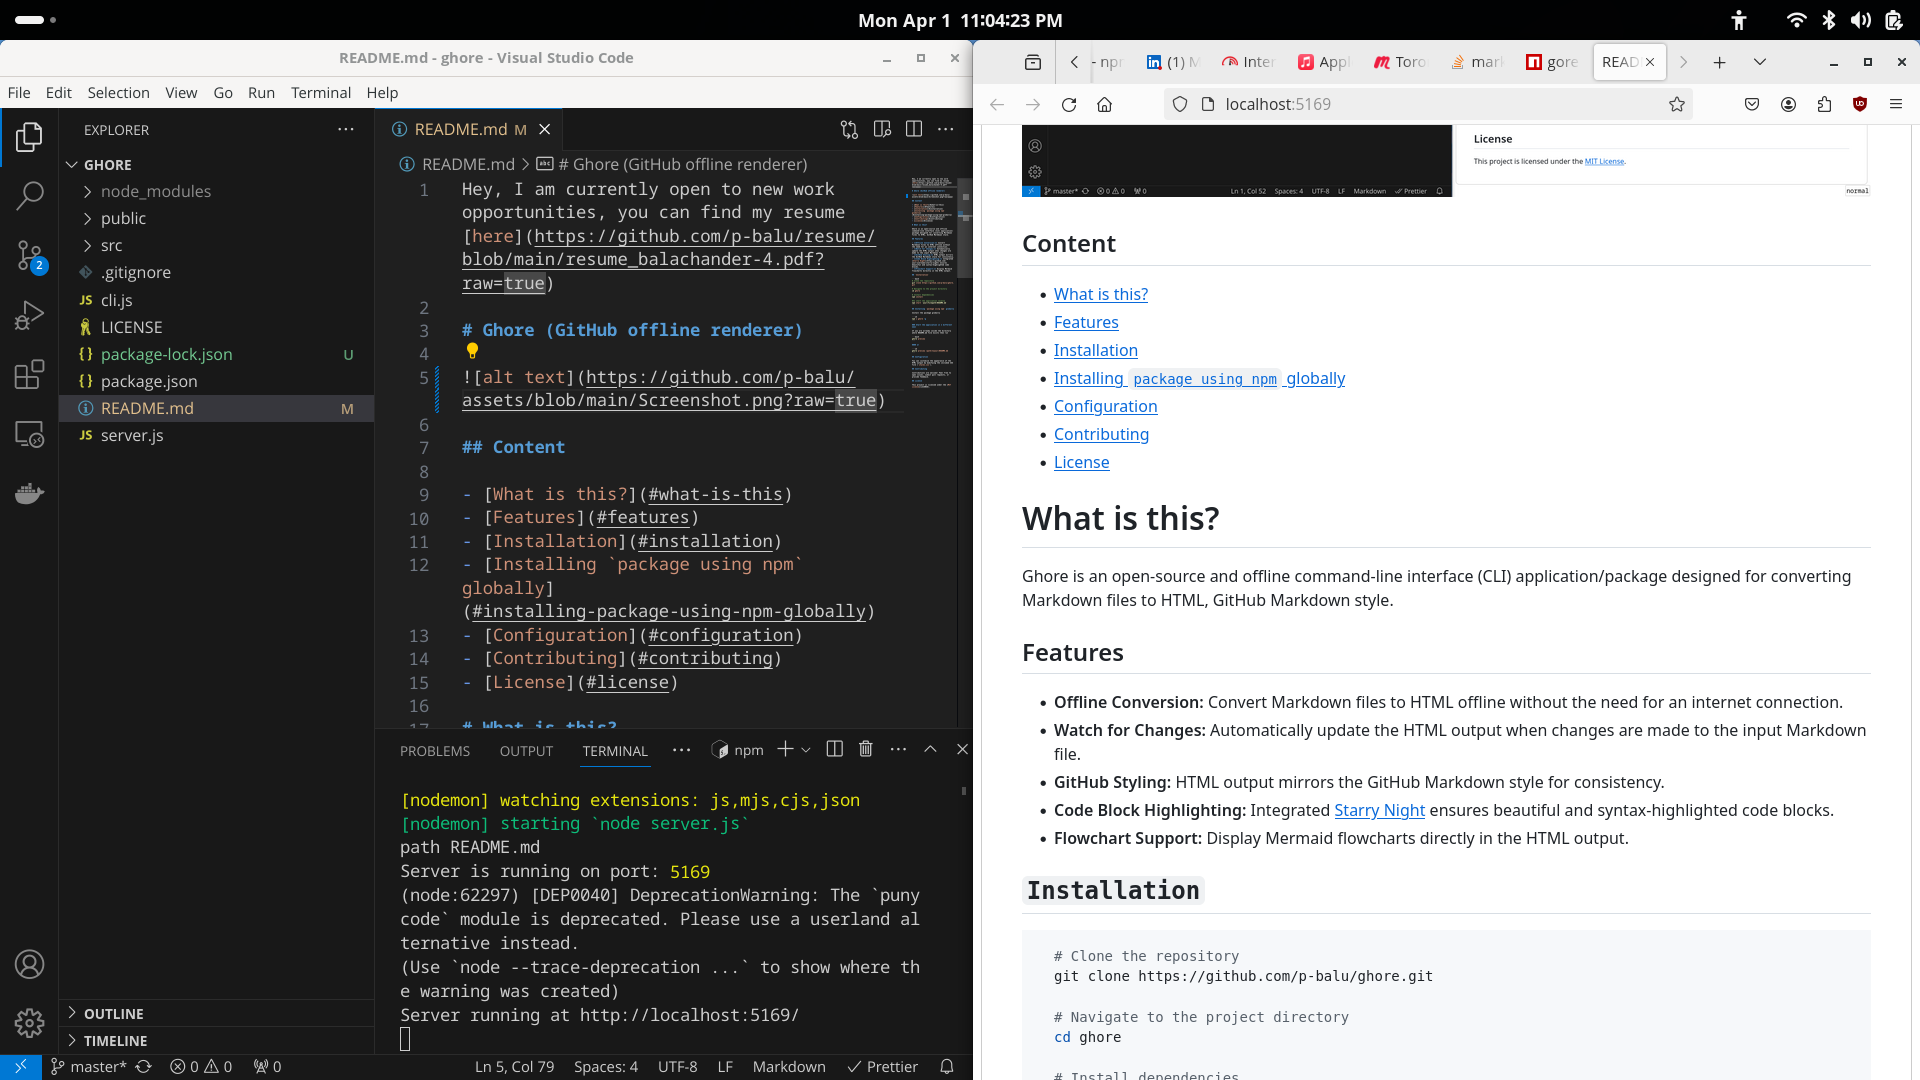Select the OUTPUT tab in panel
This screenshot has height=1080, width=1920.
[526, 749]
